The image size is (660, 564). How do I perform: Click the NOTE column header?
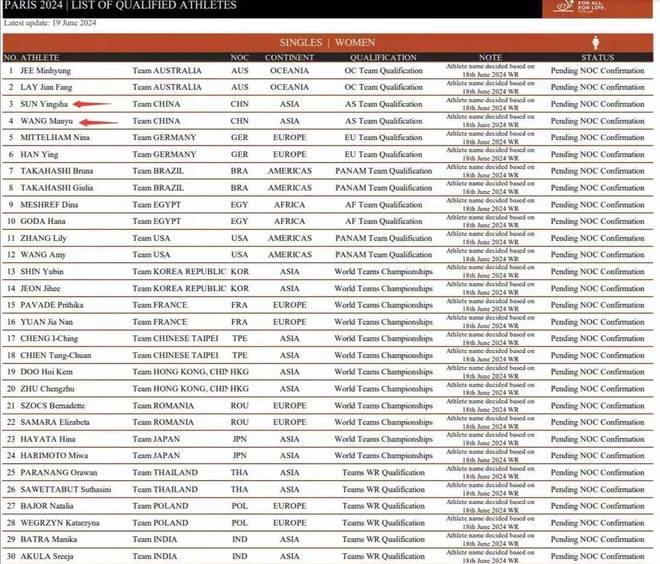[x=490, y=58]
